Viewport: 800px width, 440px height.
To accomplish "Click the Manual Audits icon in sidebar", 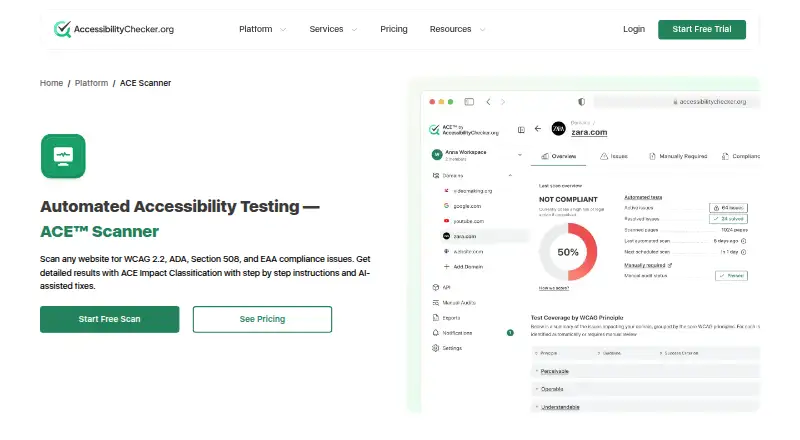I will tap(436, 303).
